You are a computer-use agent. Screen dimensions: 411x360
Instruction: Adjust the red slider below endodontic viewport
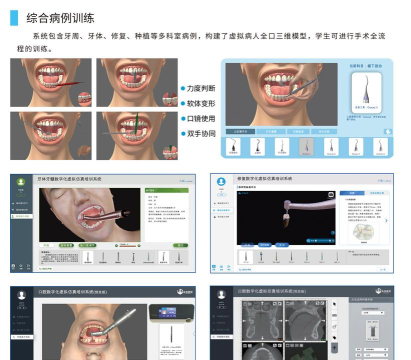click(x=128, y=246)
